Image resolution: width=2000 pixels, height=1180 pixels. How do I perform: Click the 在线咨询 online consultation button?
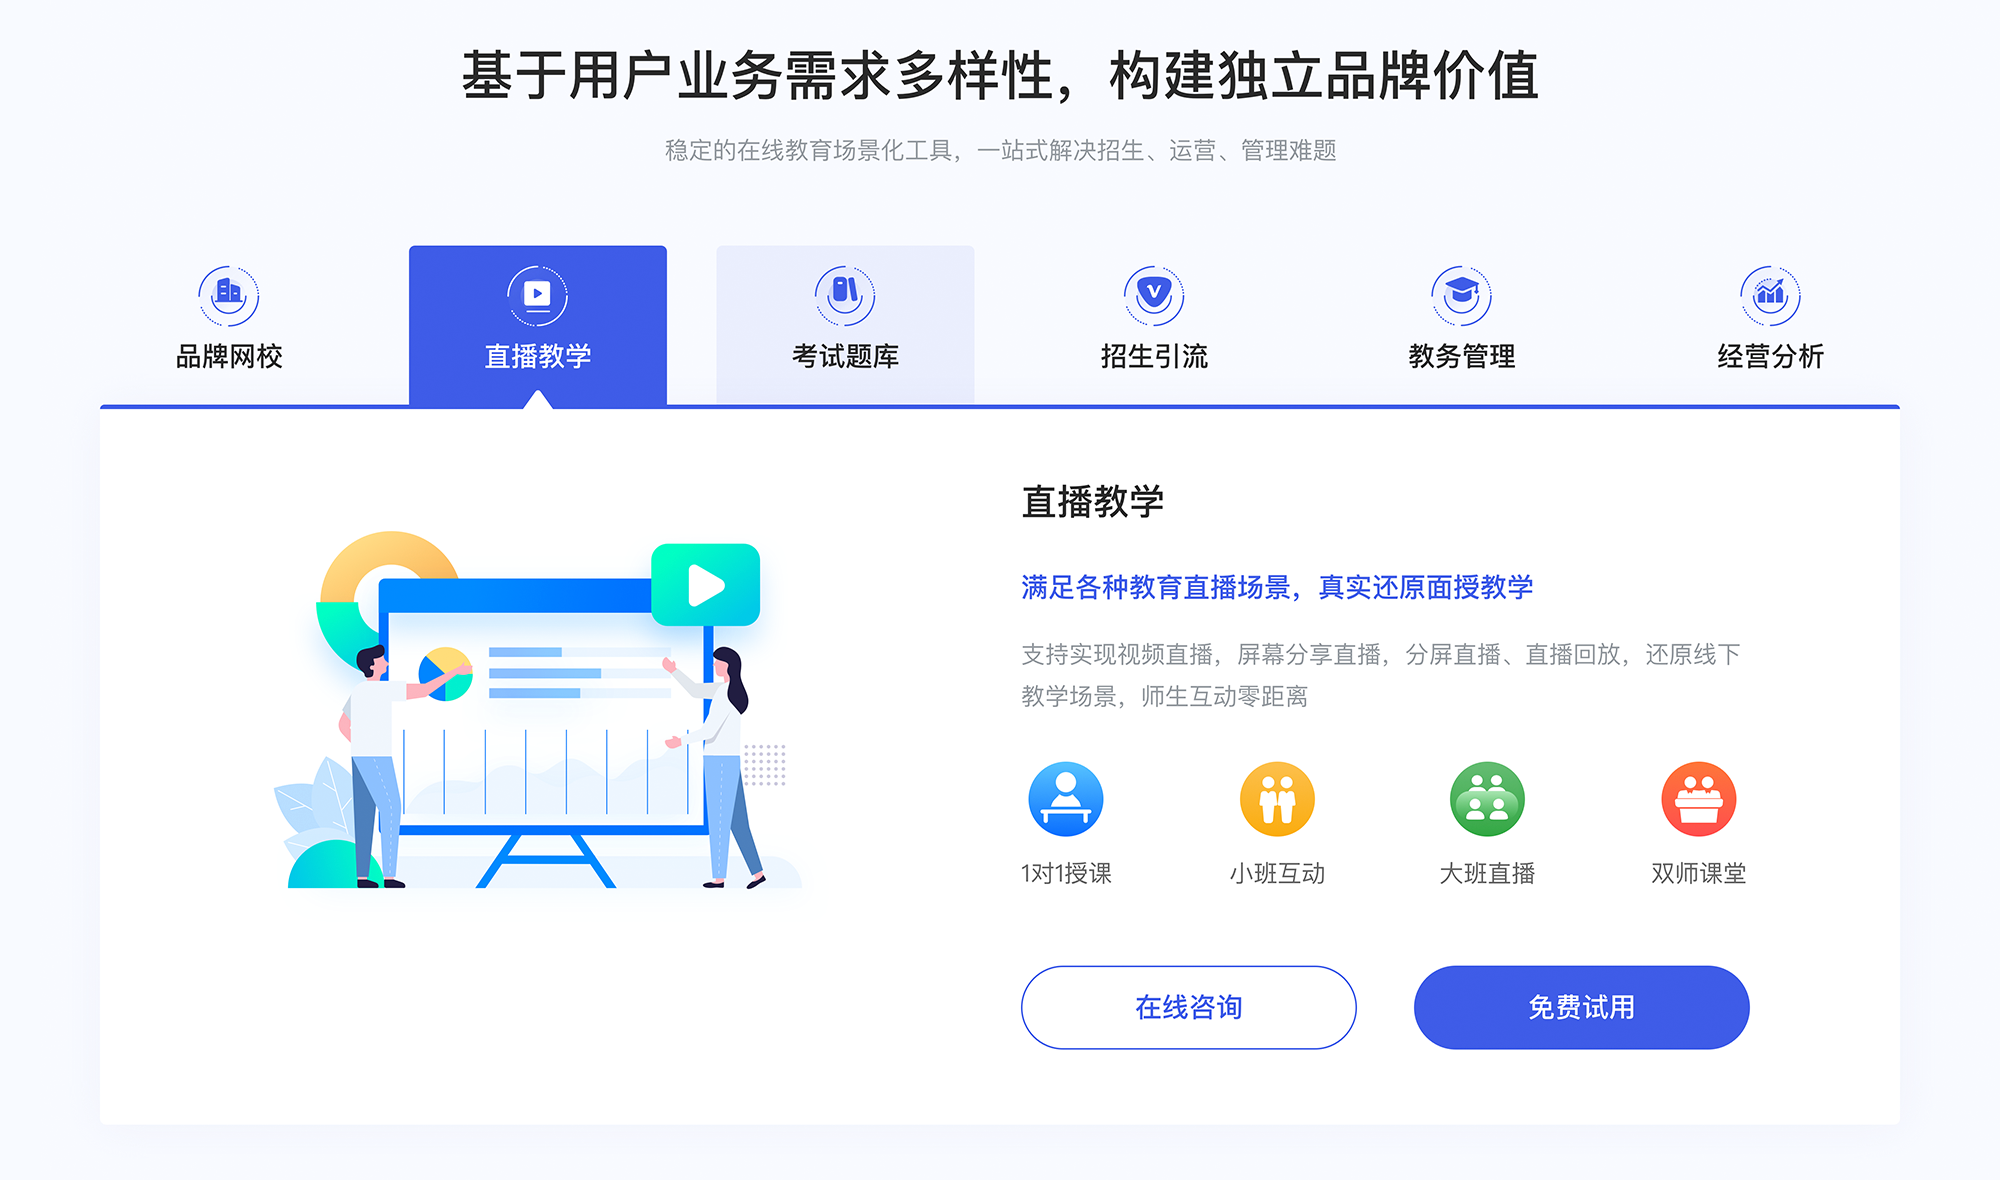point(1191,1009)
